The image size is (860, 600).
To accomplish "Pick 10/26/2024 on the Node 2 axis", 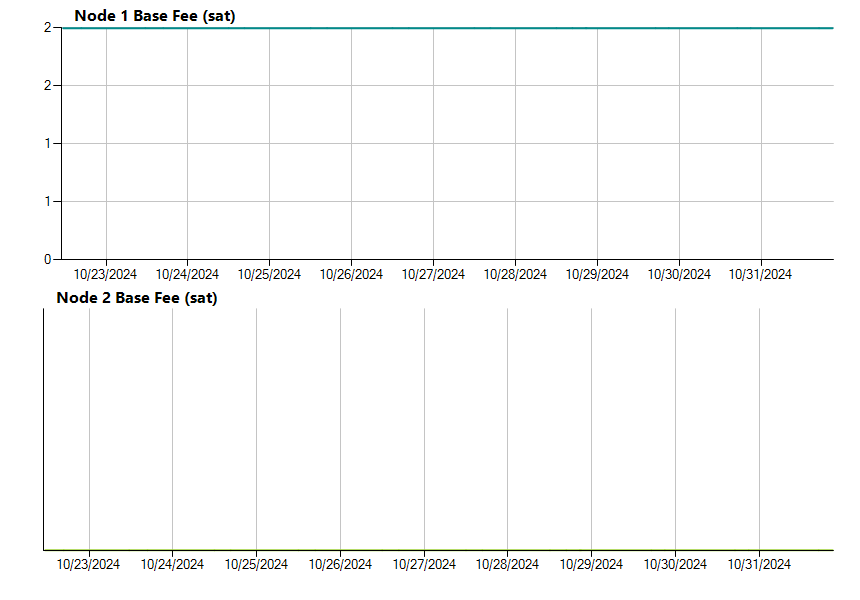I will pyautogui.click(x=340, y=564).
